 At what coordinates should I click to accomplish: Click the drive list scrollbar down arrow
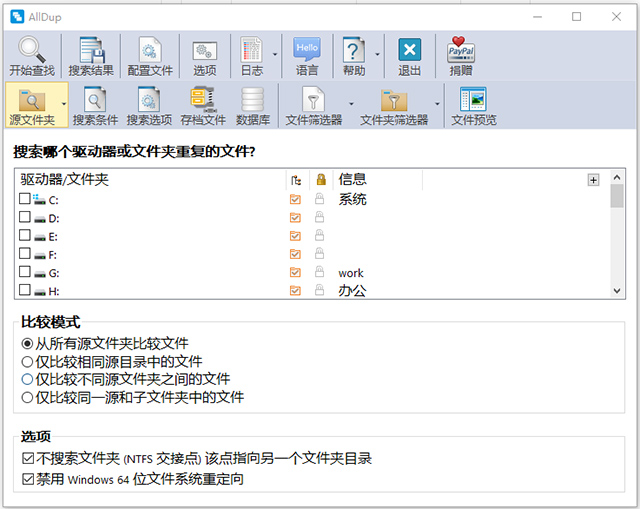[617, 290]
